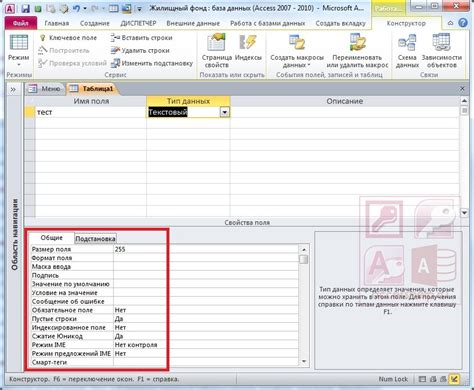The height and width of the screenshot is (390, 474).
Task: Open the Customize Quick Access Toolbar dropdown
Action: (140, 9)
